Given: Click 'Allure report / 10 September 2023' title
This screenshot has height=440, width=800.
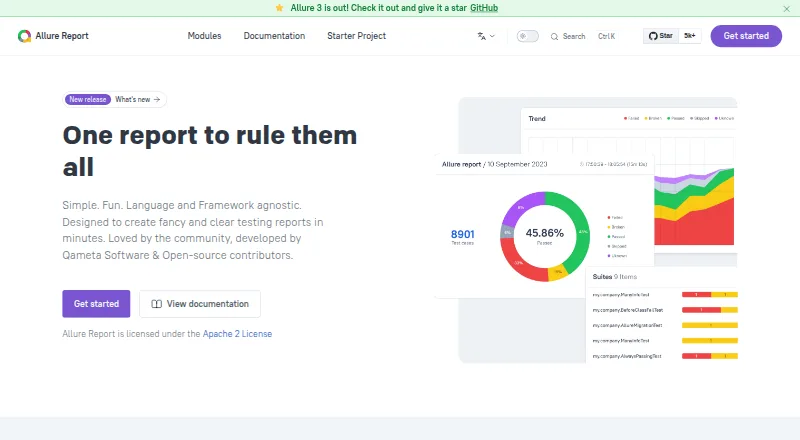Looking at the screenshot, I should pyautogui.click(x=494, y=164).
